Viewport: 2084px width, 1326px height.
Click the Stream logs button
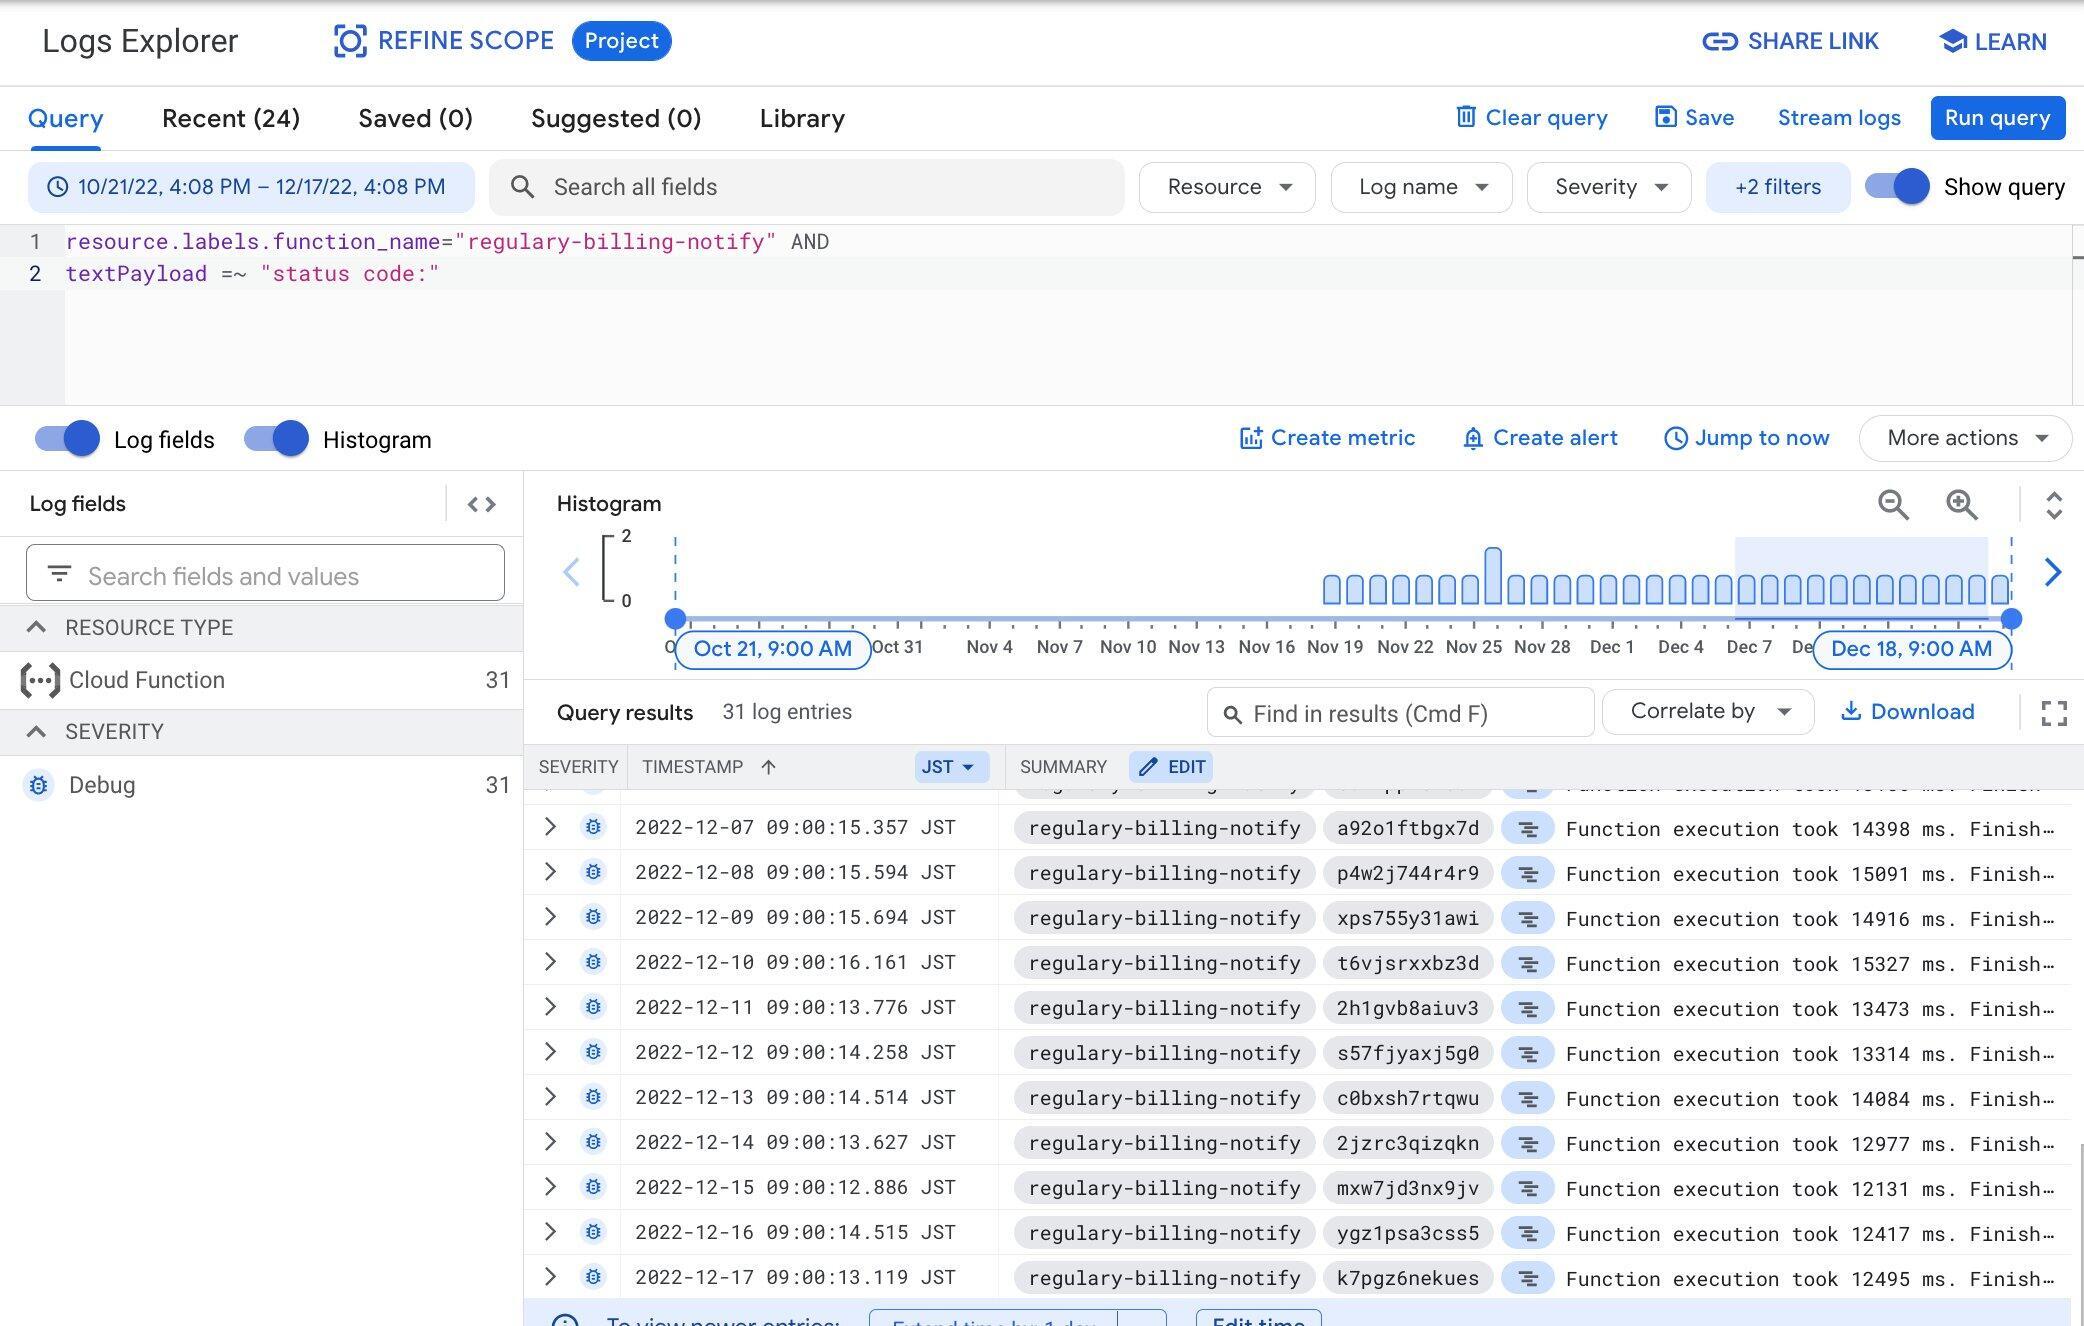[x=1839, y=118]
